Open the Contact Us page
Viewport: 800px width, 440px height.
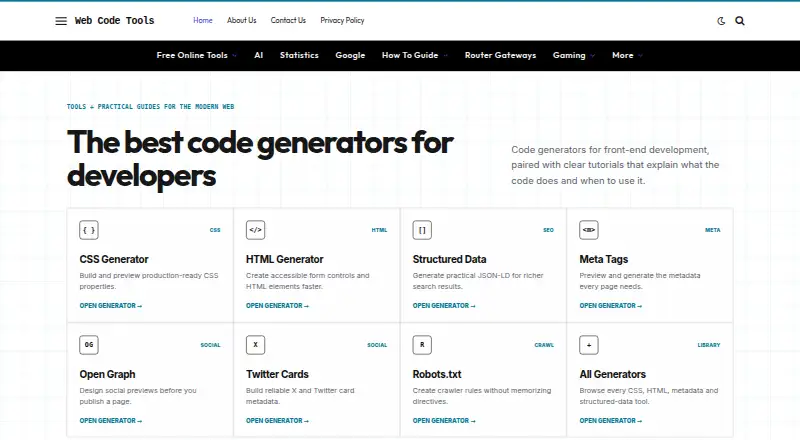tap(288, 20)
